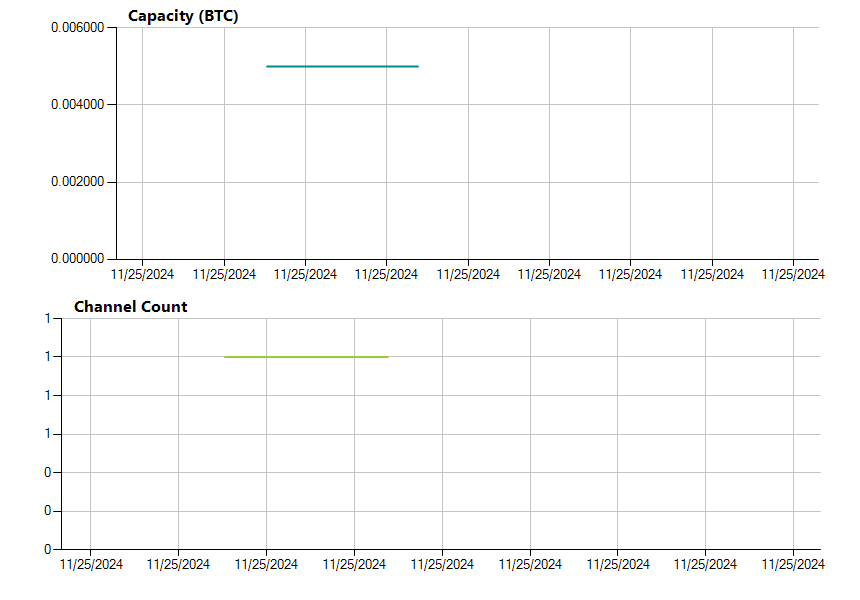Screen dimensions: 860x600
Task: Click last date label on Channel Count x-axis
Action: point(793,564)
